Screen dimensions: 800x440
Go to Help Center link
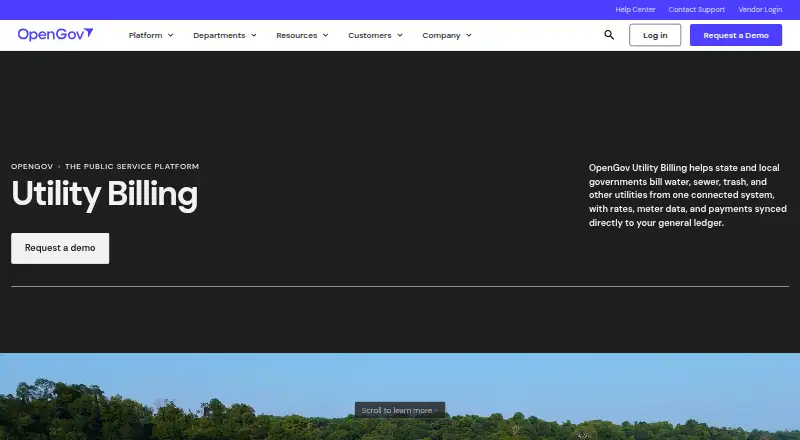(x=635, y=9)
